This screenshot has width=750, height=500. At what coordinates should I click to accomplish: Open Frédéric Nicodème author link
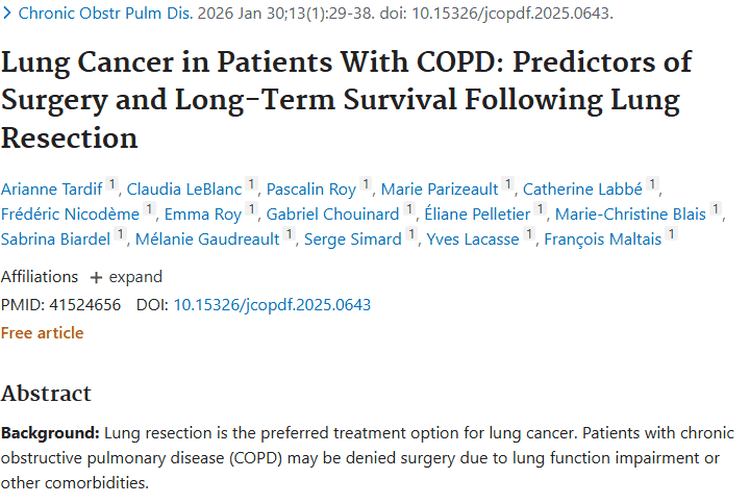(x=70, y=214)
